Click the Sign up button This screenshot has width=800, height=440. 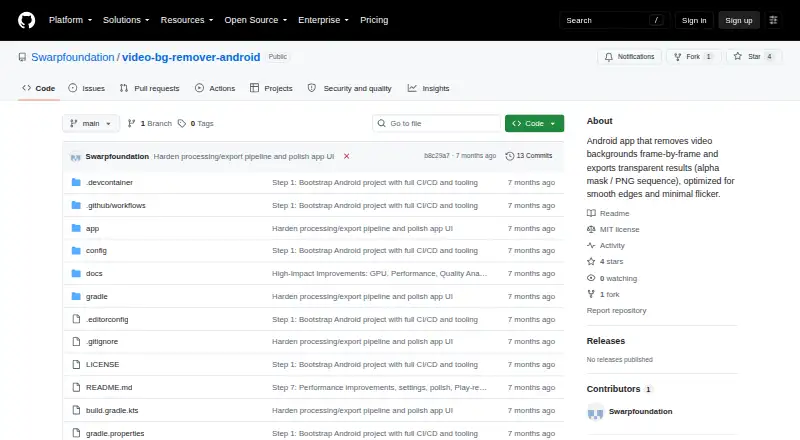739,20
